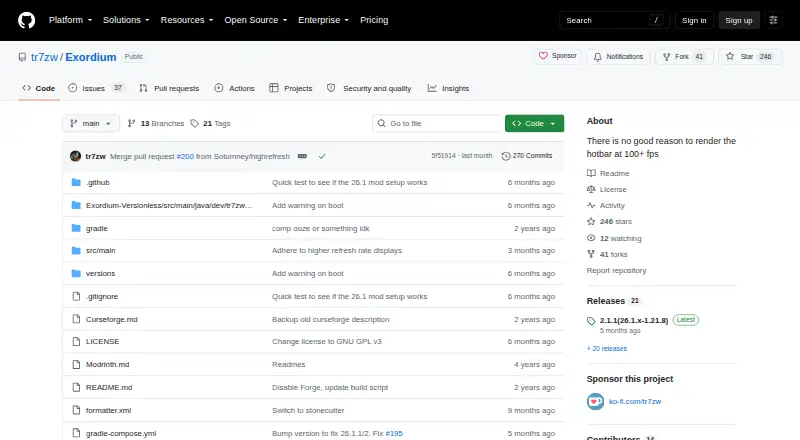Open the Insights tab
Image resolution: width=800 pixels, height=440 pixels.
[448, 88]
